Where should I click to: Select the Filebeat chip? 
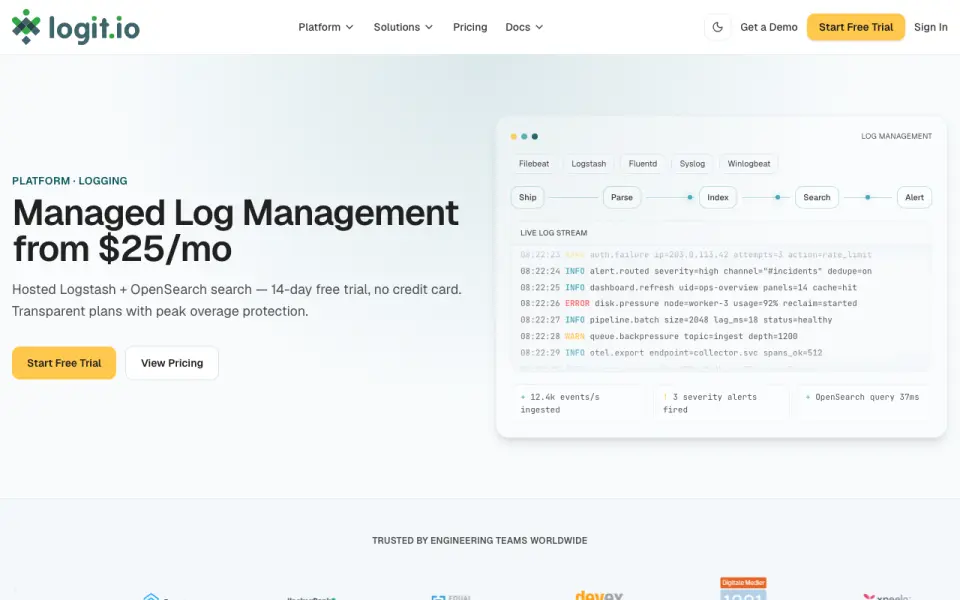point(534,163)
